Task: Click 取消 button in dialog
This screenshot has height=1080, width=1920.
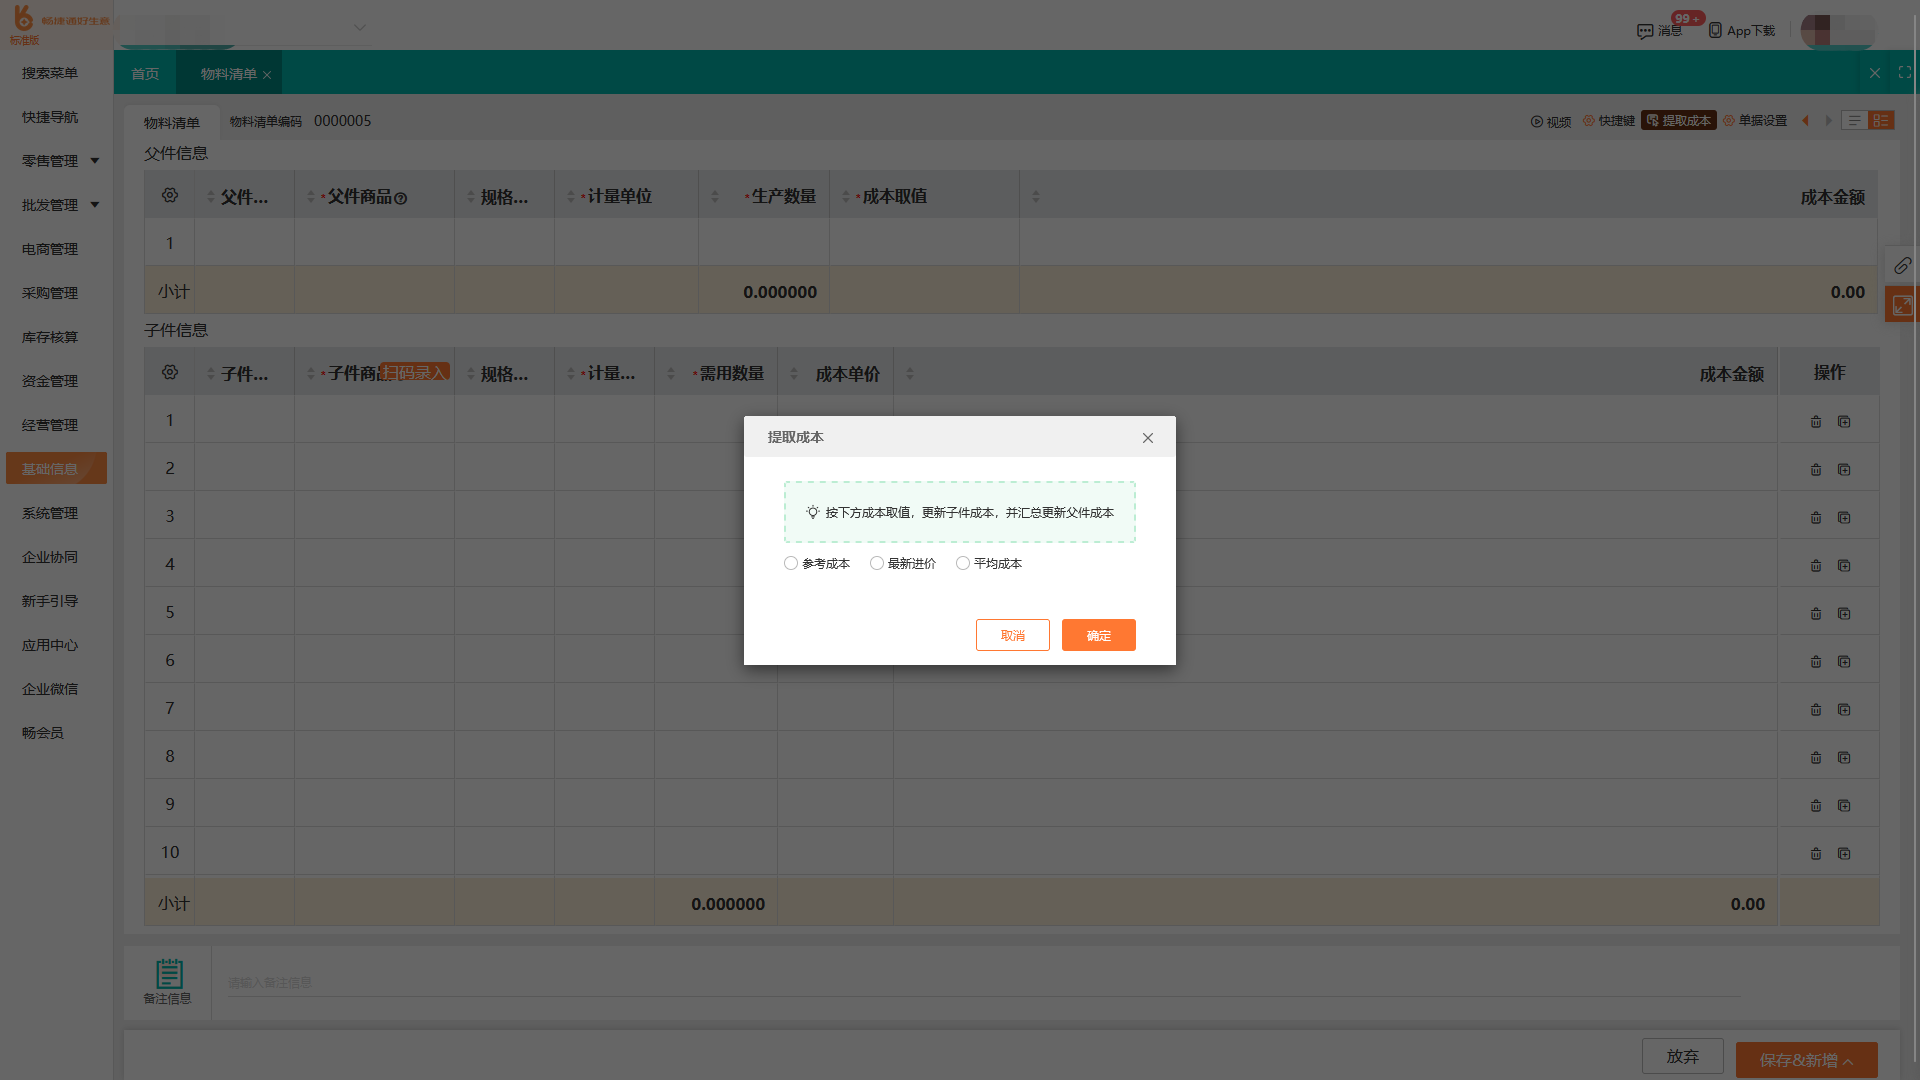Action: click(1013, 634)
